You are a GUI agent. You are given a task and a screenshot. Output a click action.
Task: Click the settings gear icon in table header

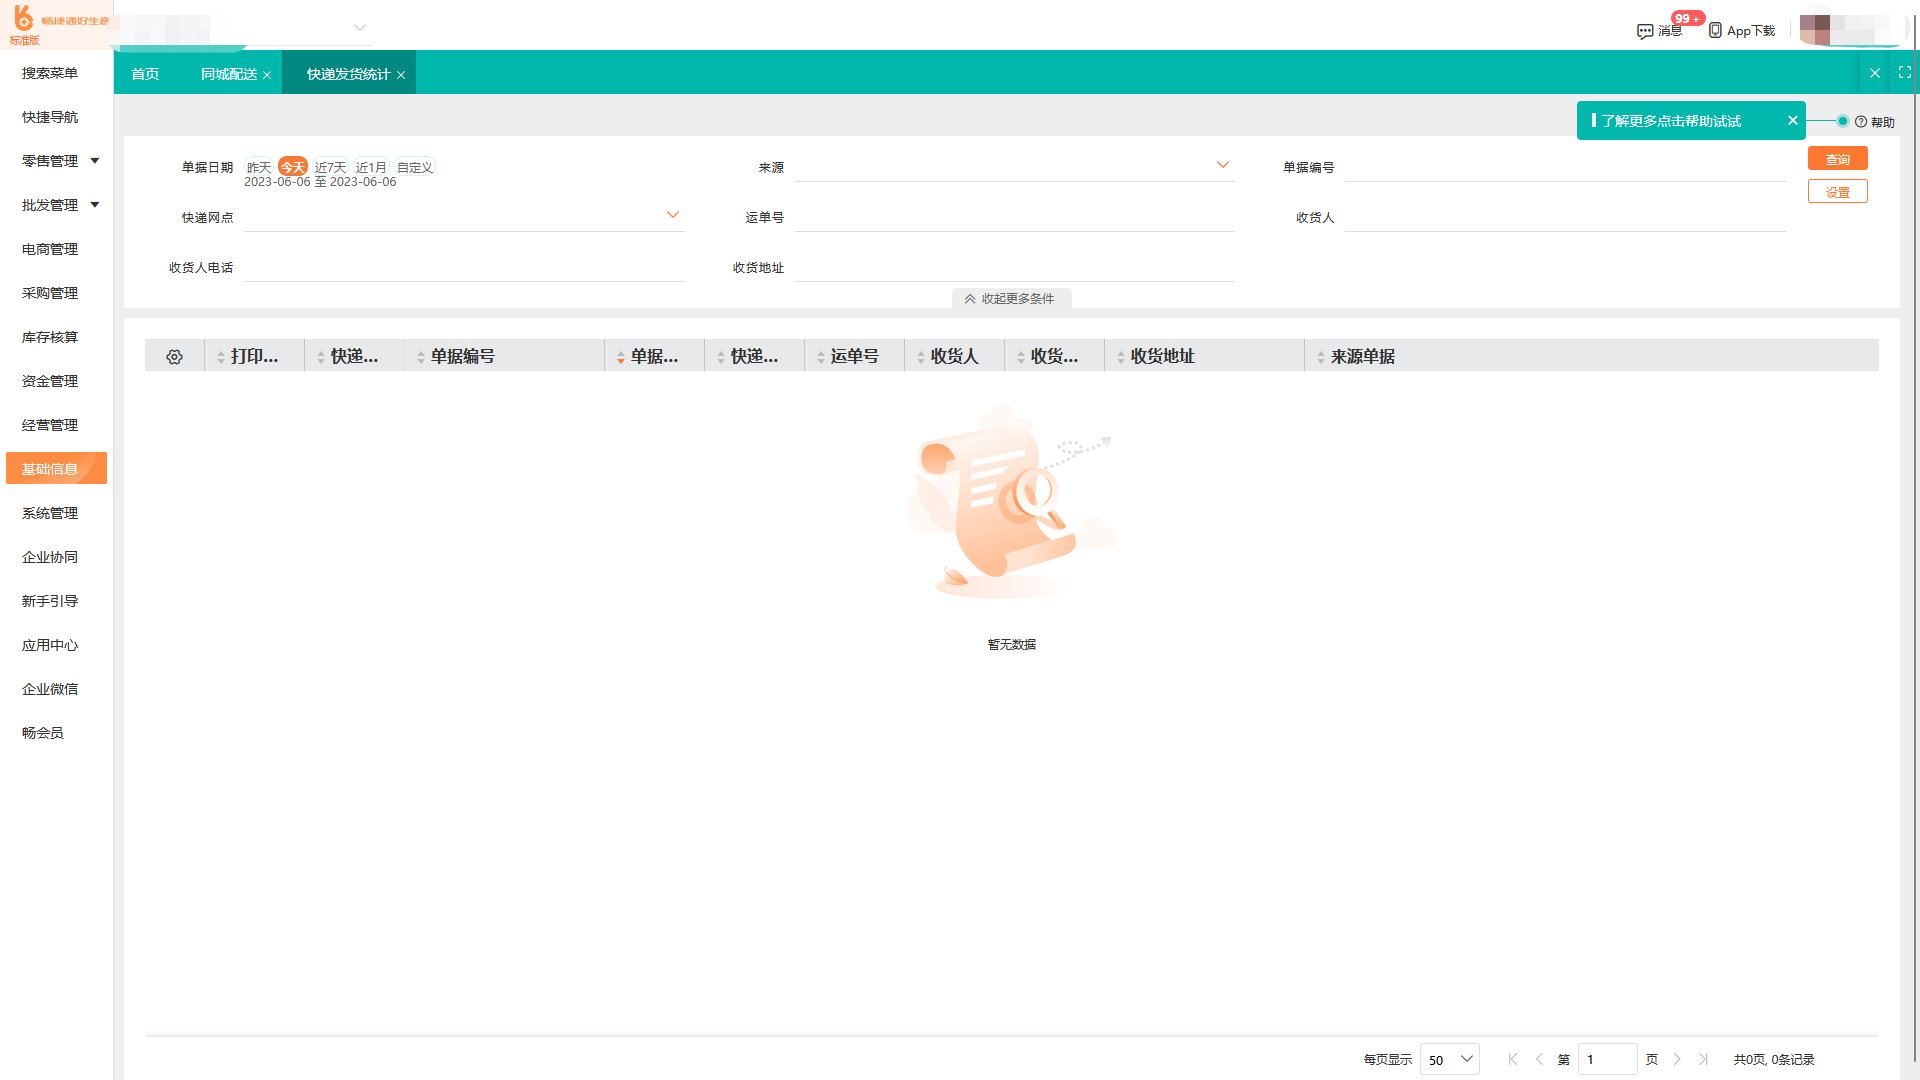point(173,356)
